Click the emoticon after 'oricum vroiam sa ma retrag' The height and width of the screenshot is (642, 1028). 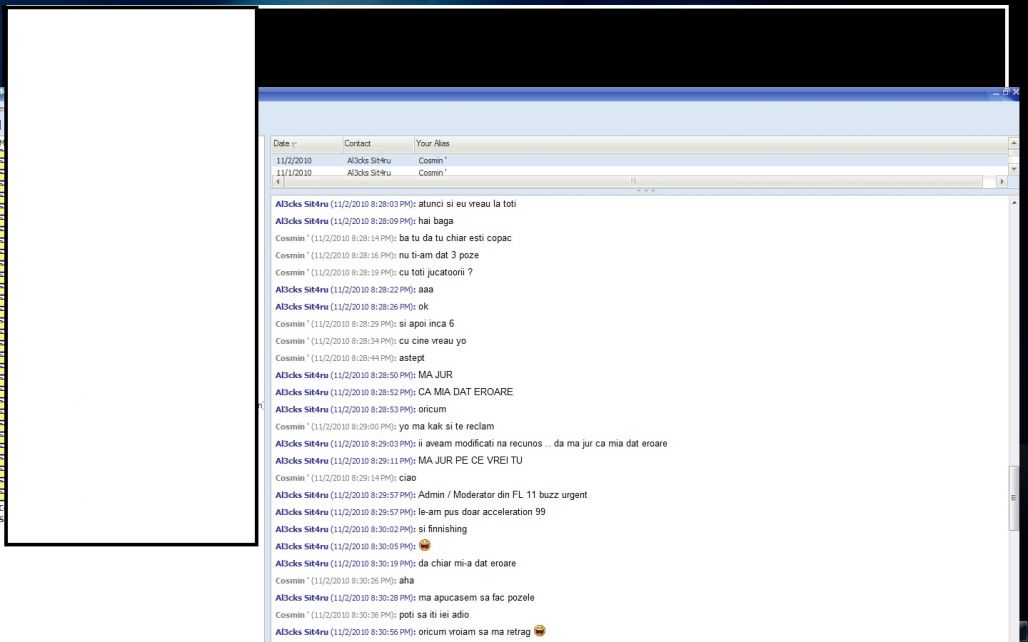coord(540,631)
